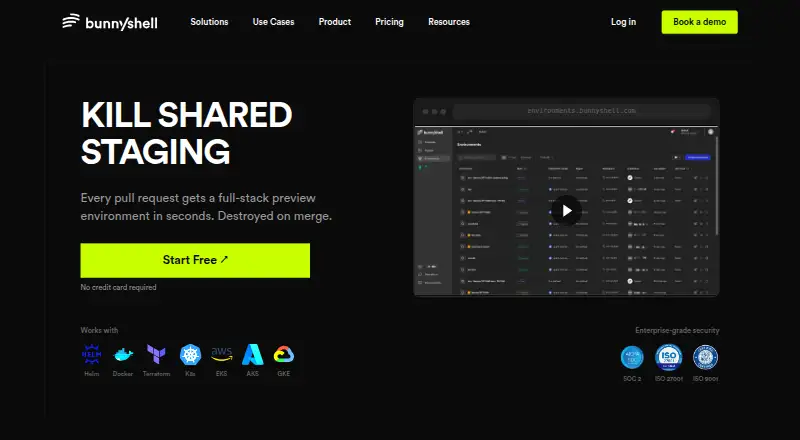Image resolution: width=800 pixels, height=440 pixels.
Task: Click the AWS EKS icon
Action: tap(221, 354)
